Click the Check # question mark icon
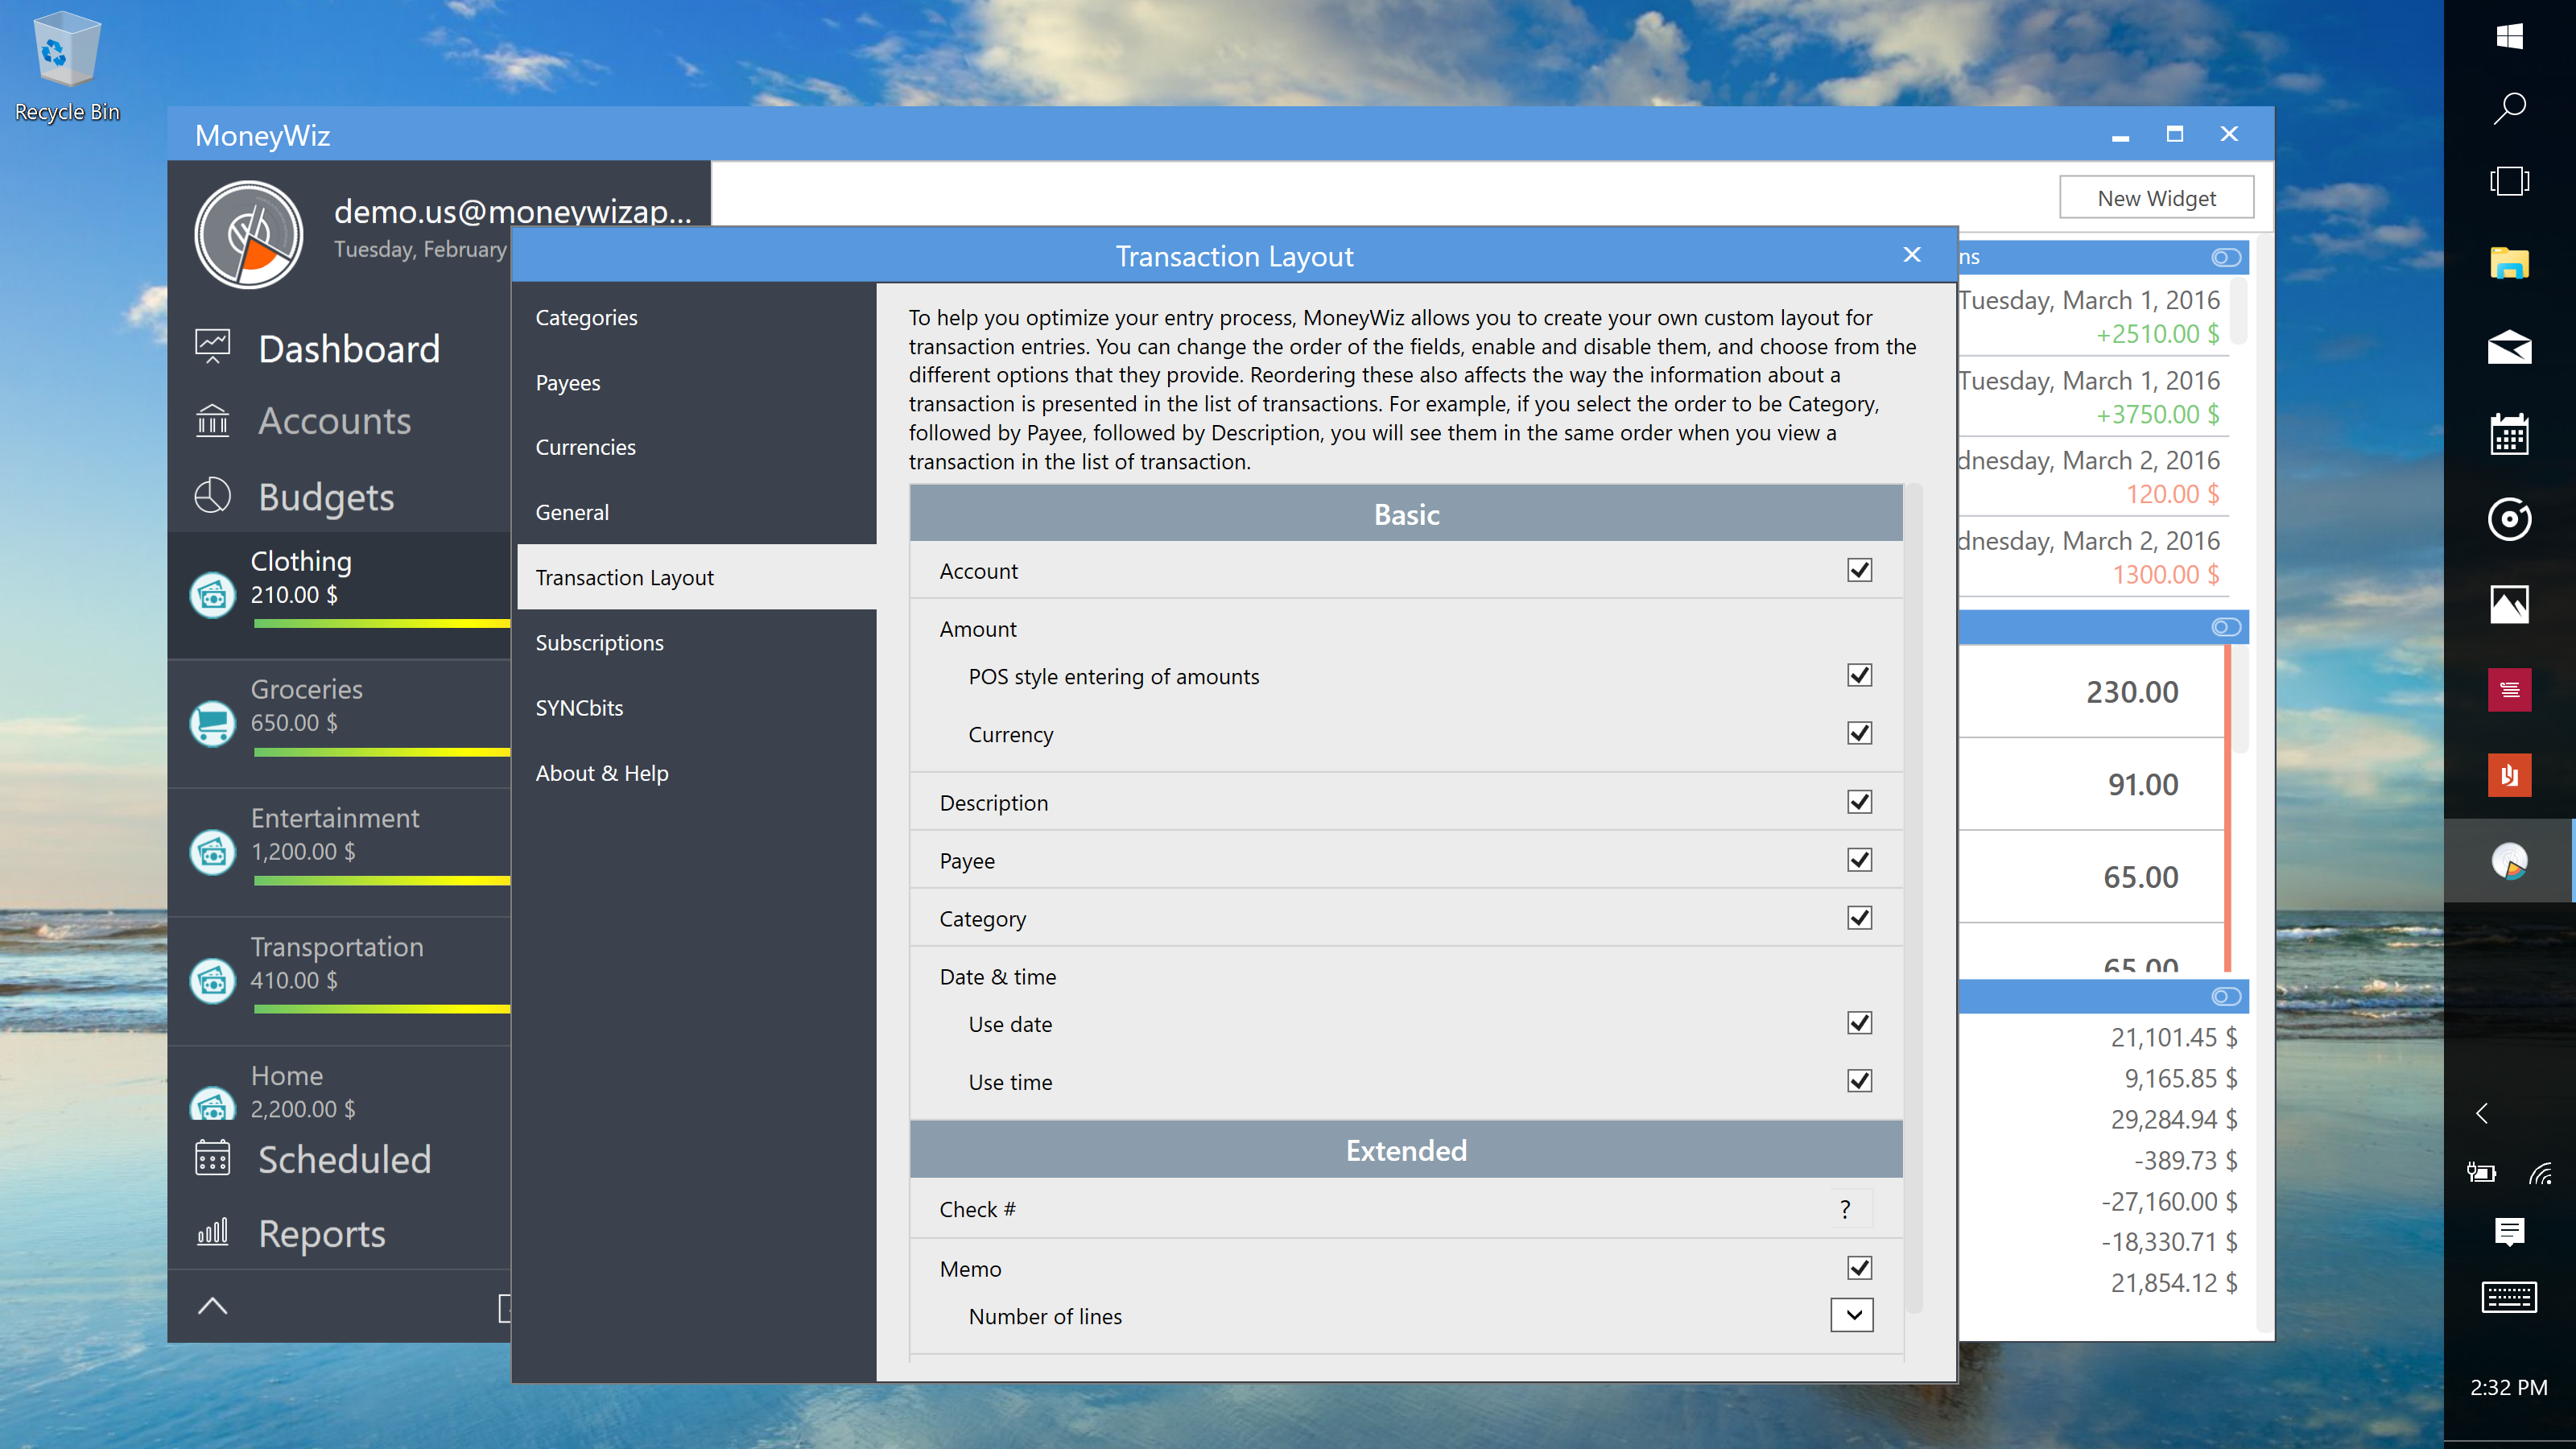2576x1449 pixels. tap(1845, 1208)
